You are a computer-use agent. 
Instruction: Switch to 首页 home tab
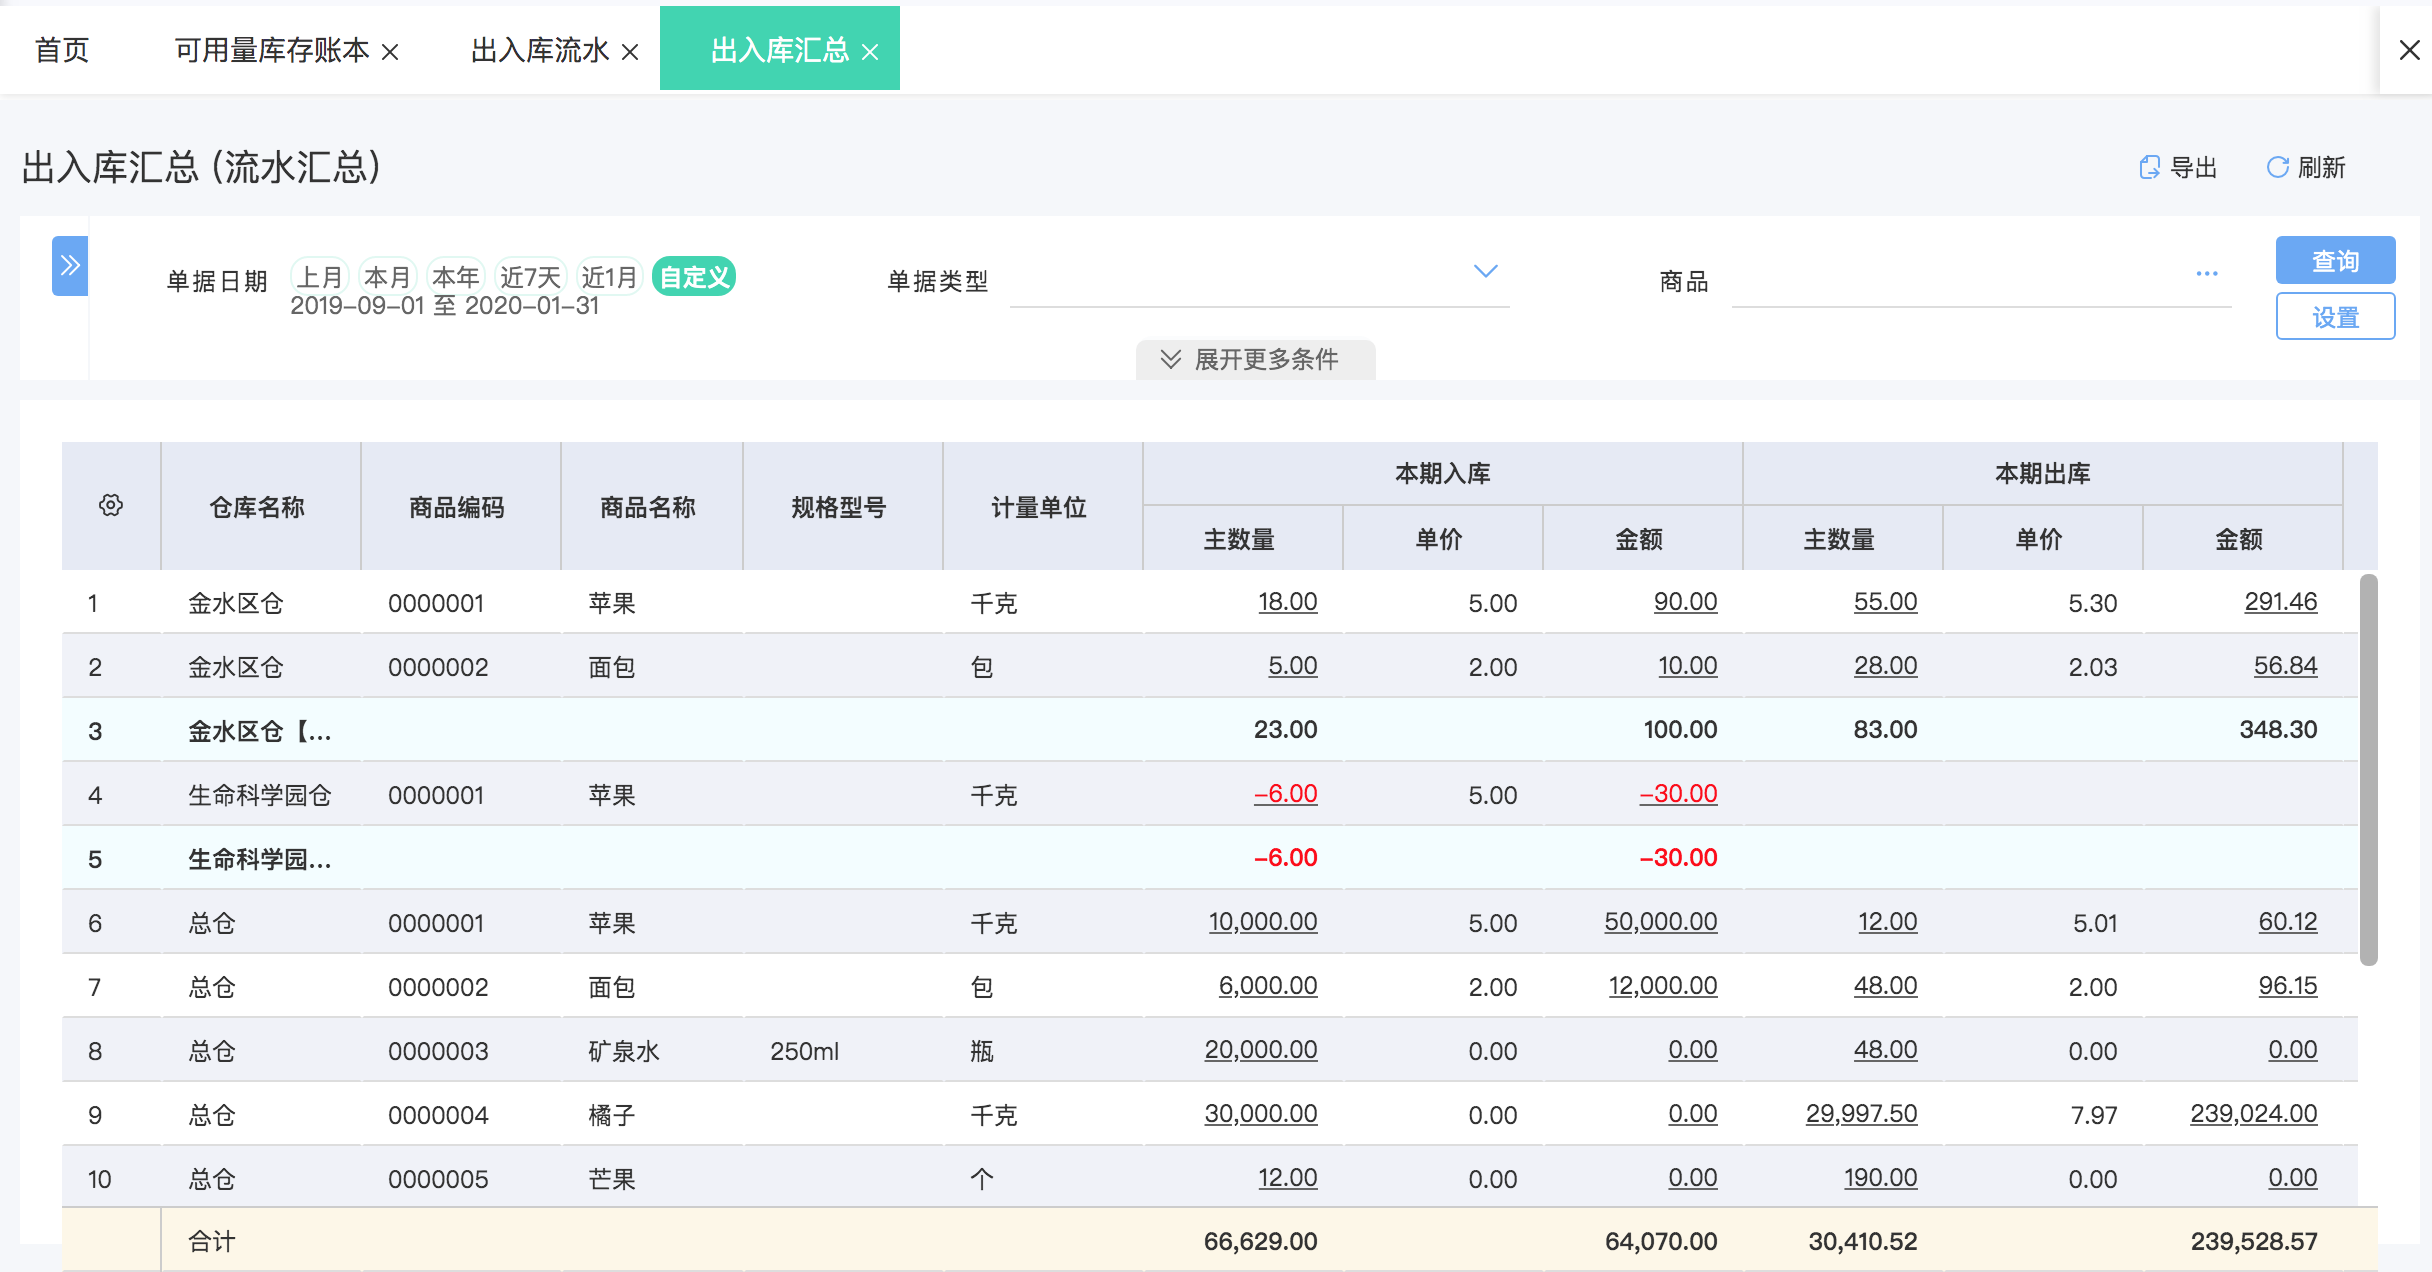point(60,48)
